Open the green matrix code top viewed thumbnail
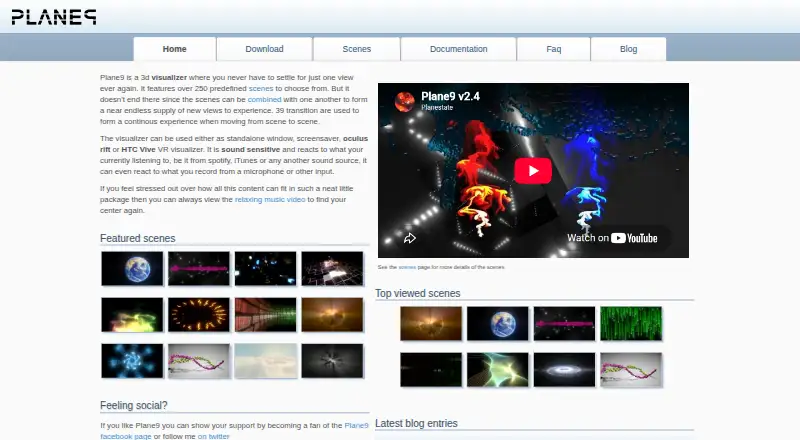This screenshot has width=800, height=440. 631,324
